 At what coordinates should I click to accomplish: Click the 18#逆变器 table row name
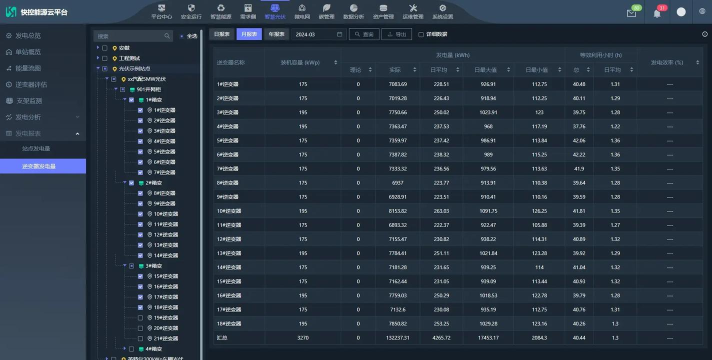(x=229, y=324)
